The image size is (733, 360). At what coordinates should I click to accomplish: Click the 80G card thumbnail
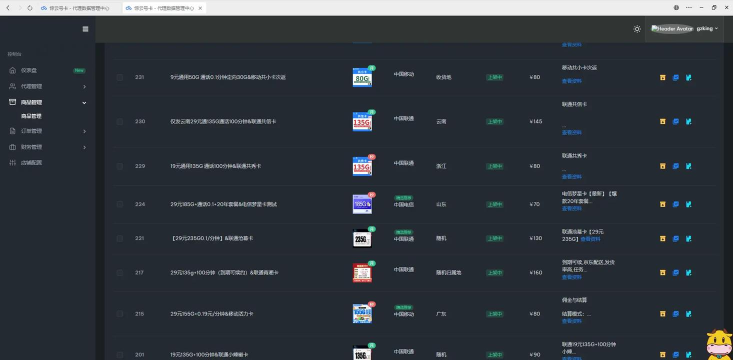tap(362, 77)
